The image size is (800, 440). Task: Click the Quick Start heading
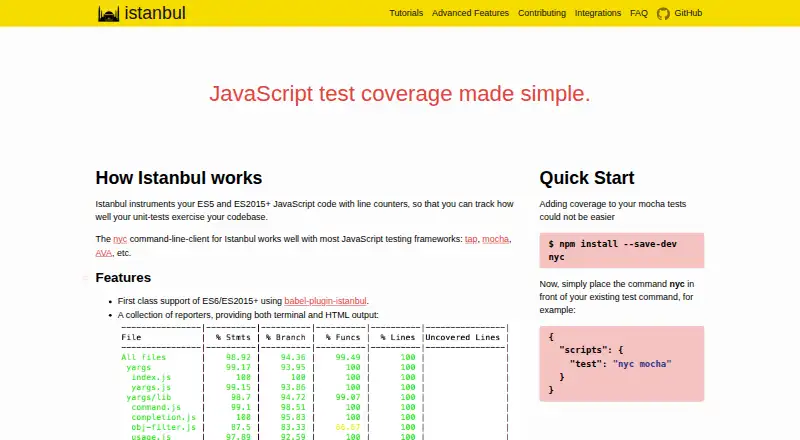point(587,178)
